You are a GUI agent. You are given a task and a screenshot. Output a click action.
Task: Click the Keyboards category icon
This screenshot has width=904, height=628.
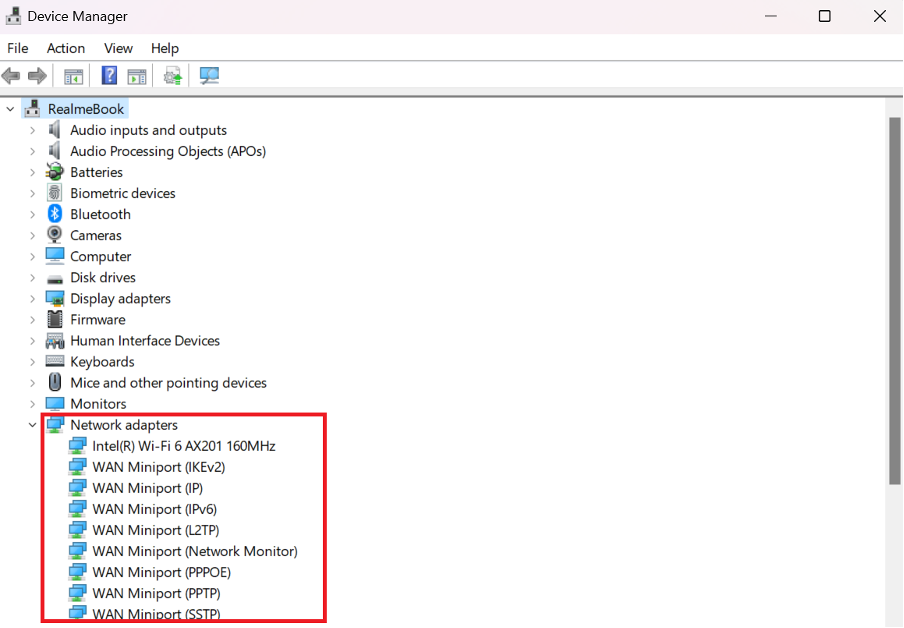tap(55, 362)
